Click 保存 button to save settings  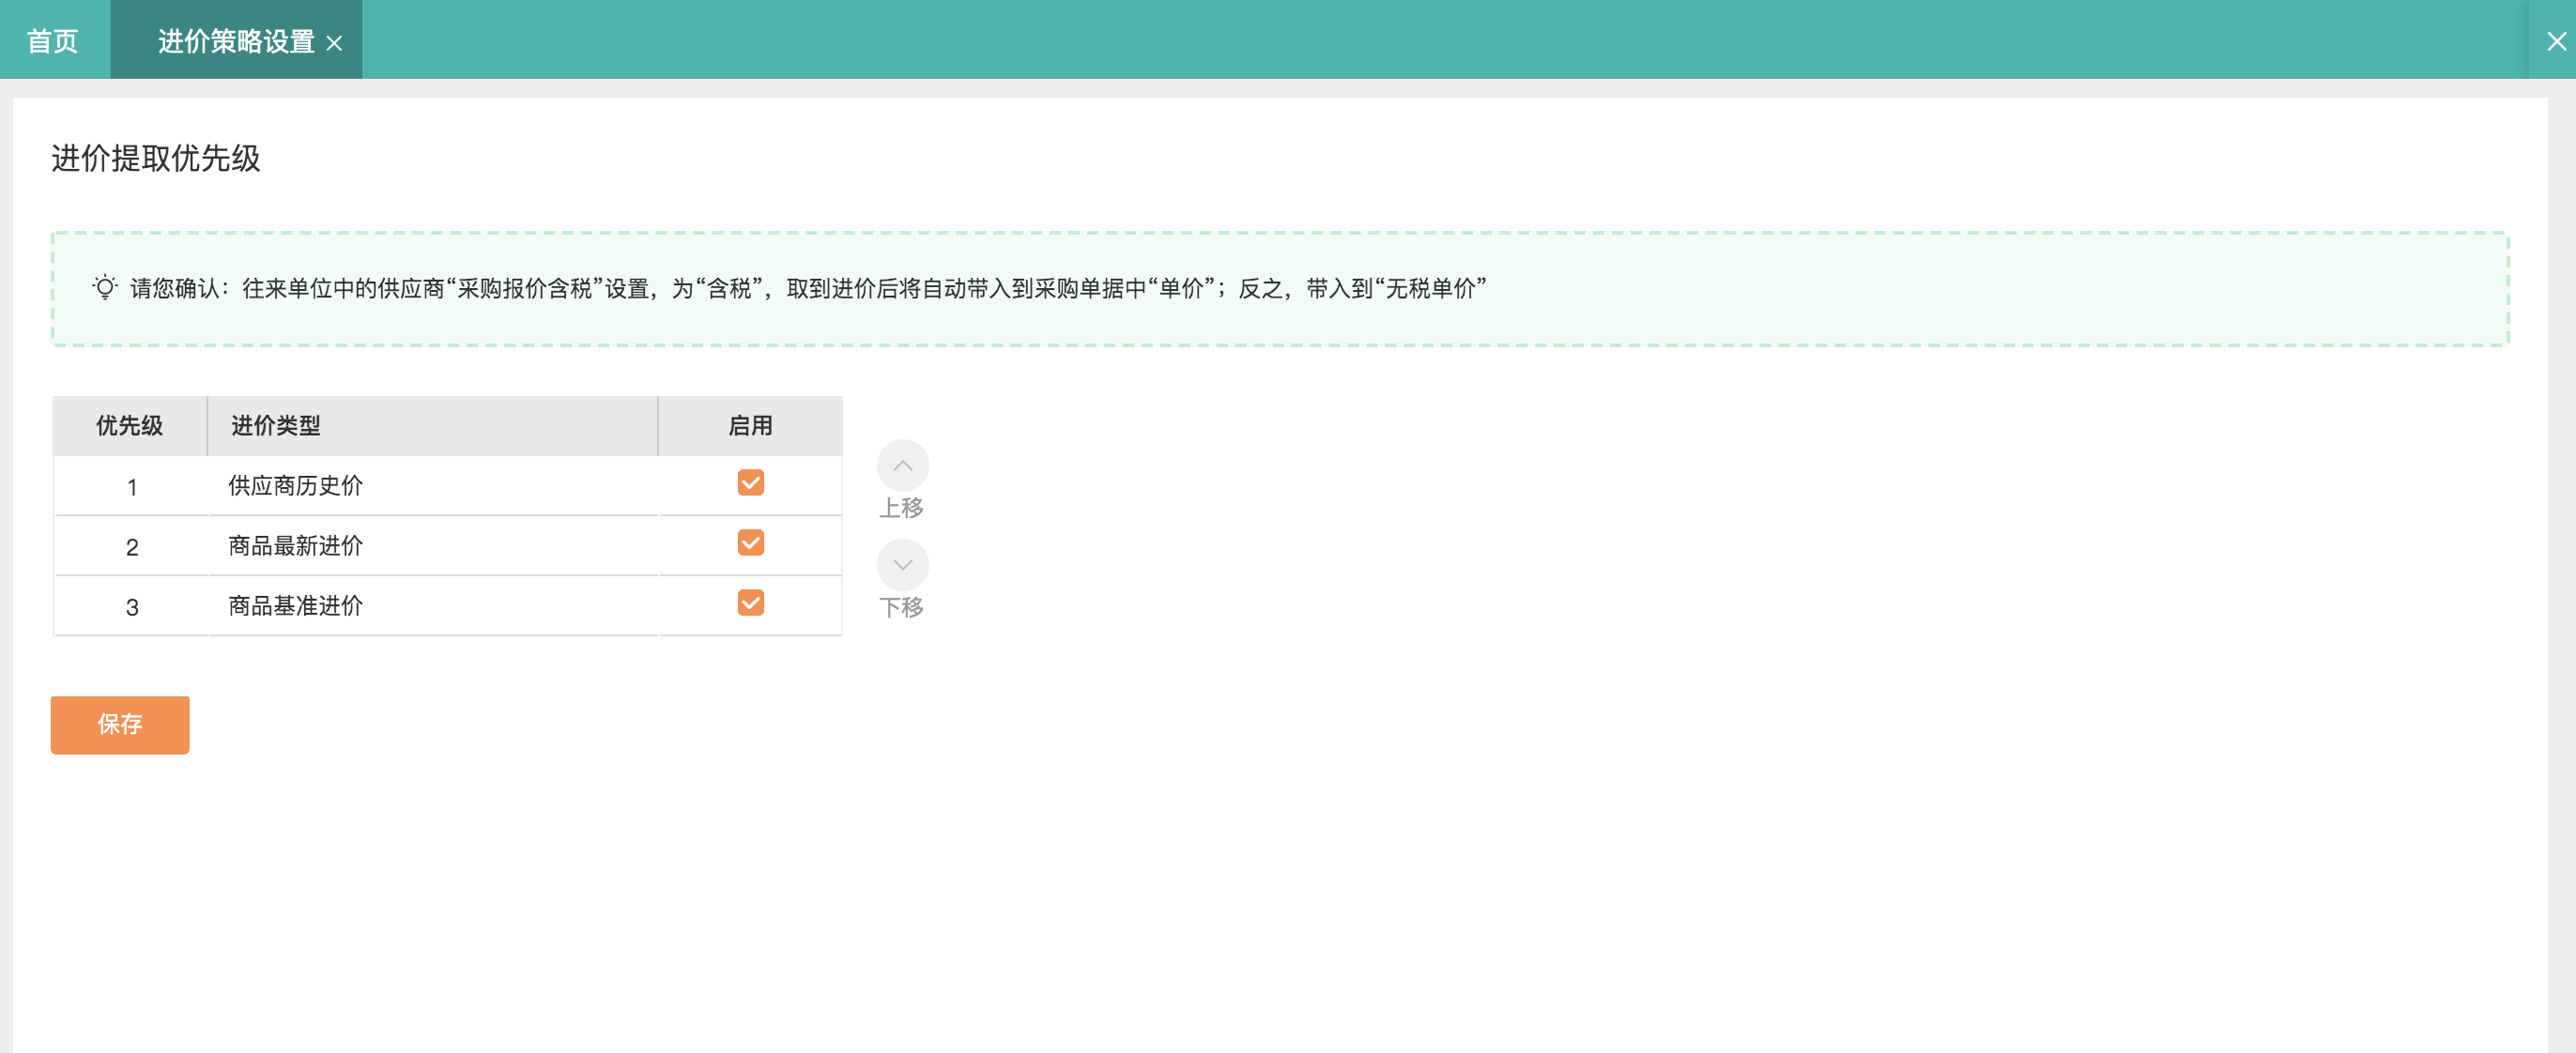pos(120,725)
